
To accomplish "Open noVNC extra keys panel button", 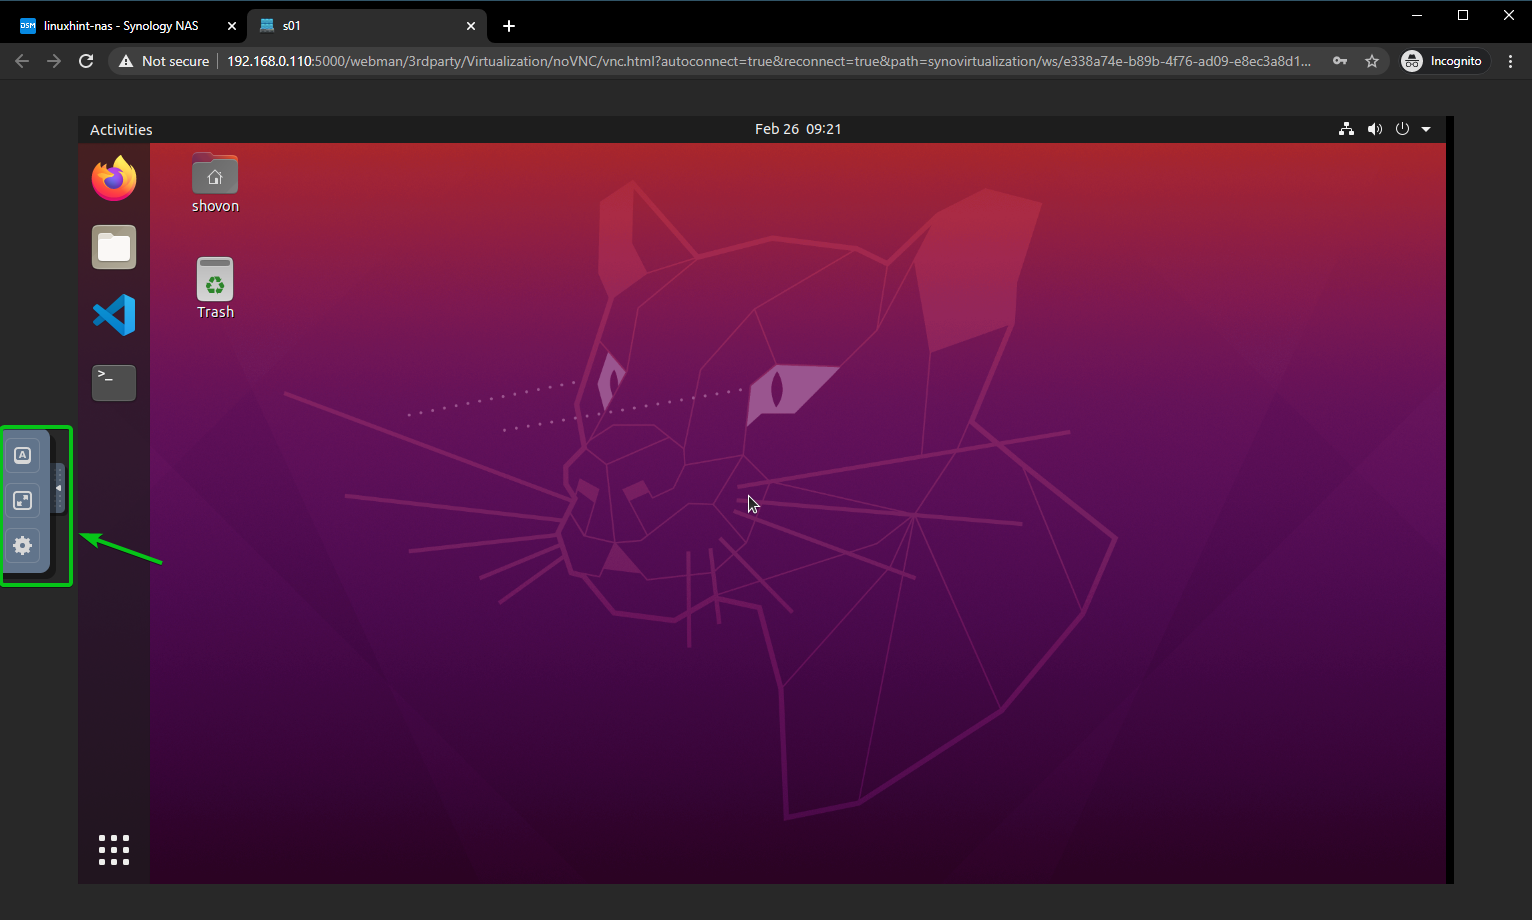I will click(22, 455).
